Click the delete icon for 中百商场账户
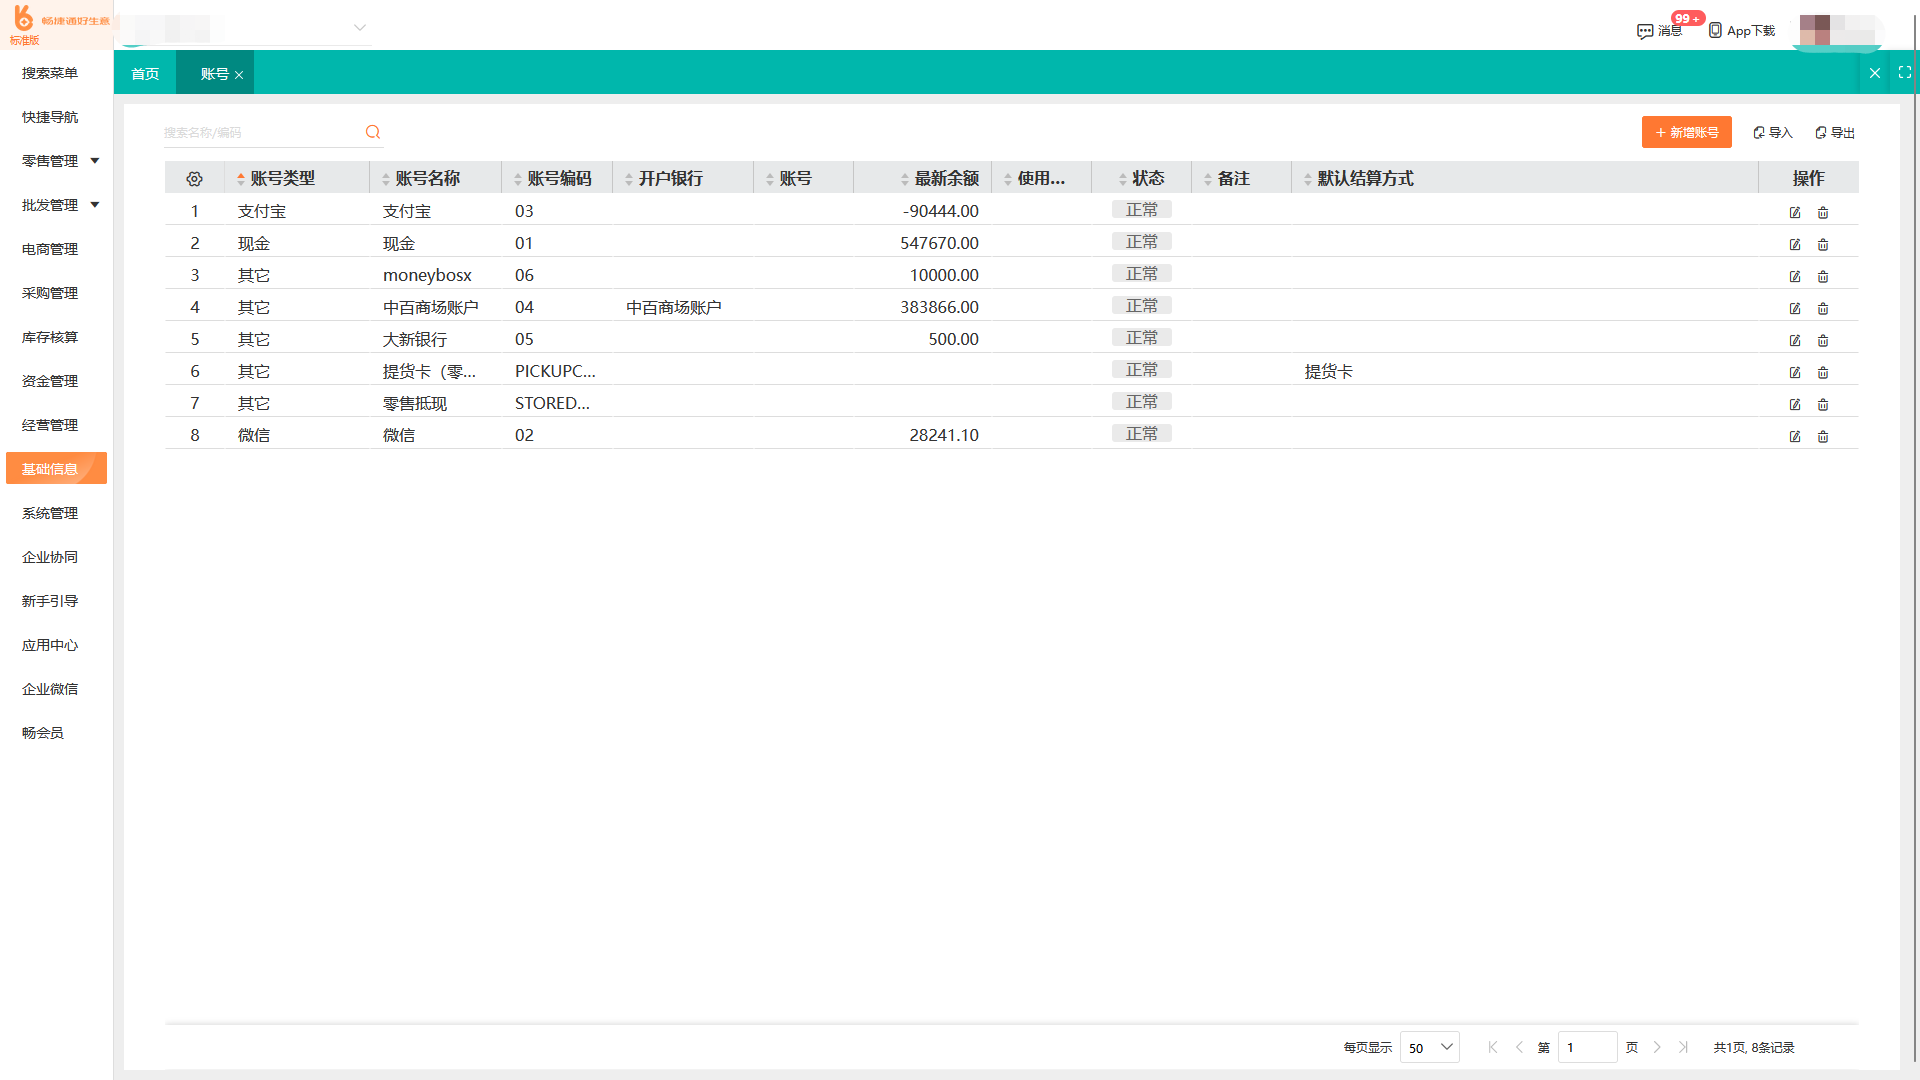The width and height of the screenshot is (1920, 1080). pos(1824,306)
